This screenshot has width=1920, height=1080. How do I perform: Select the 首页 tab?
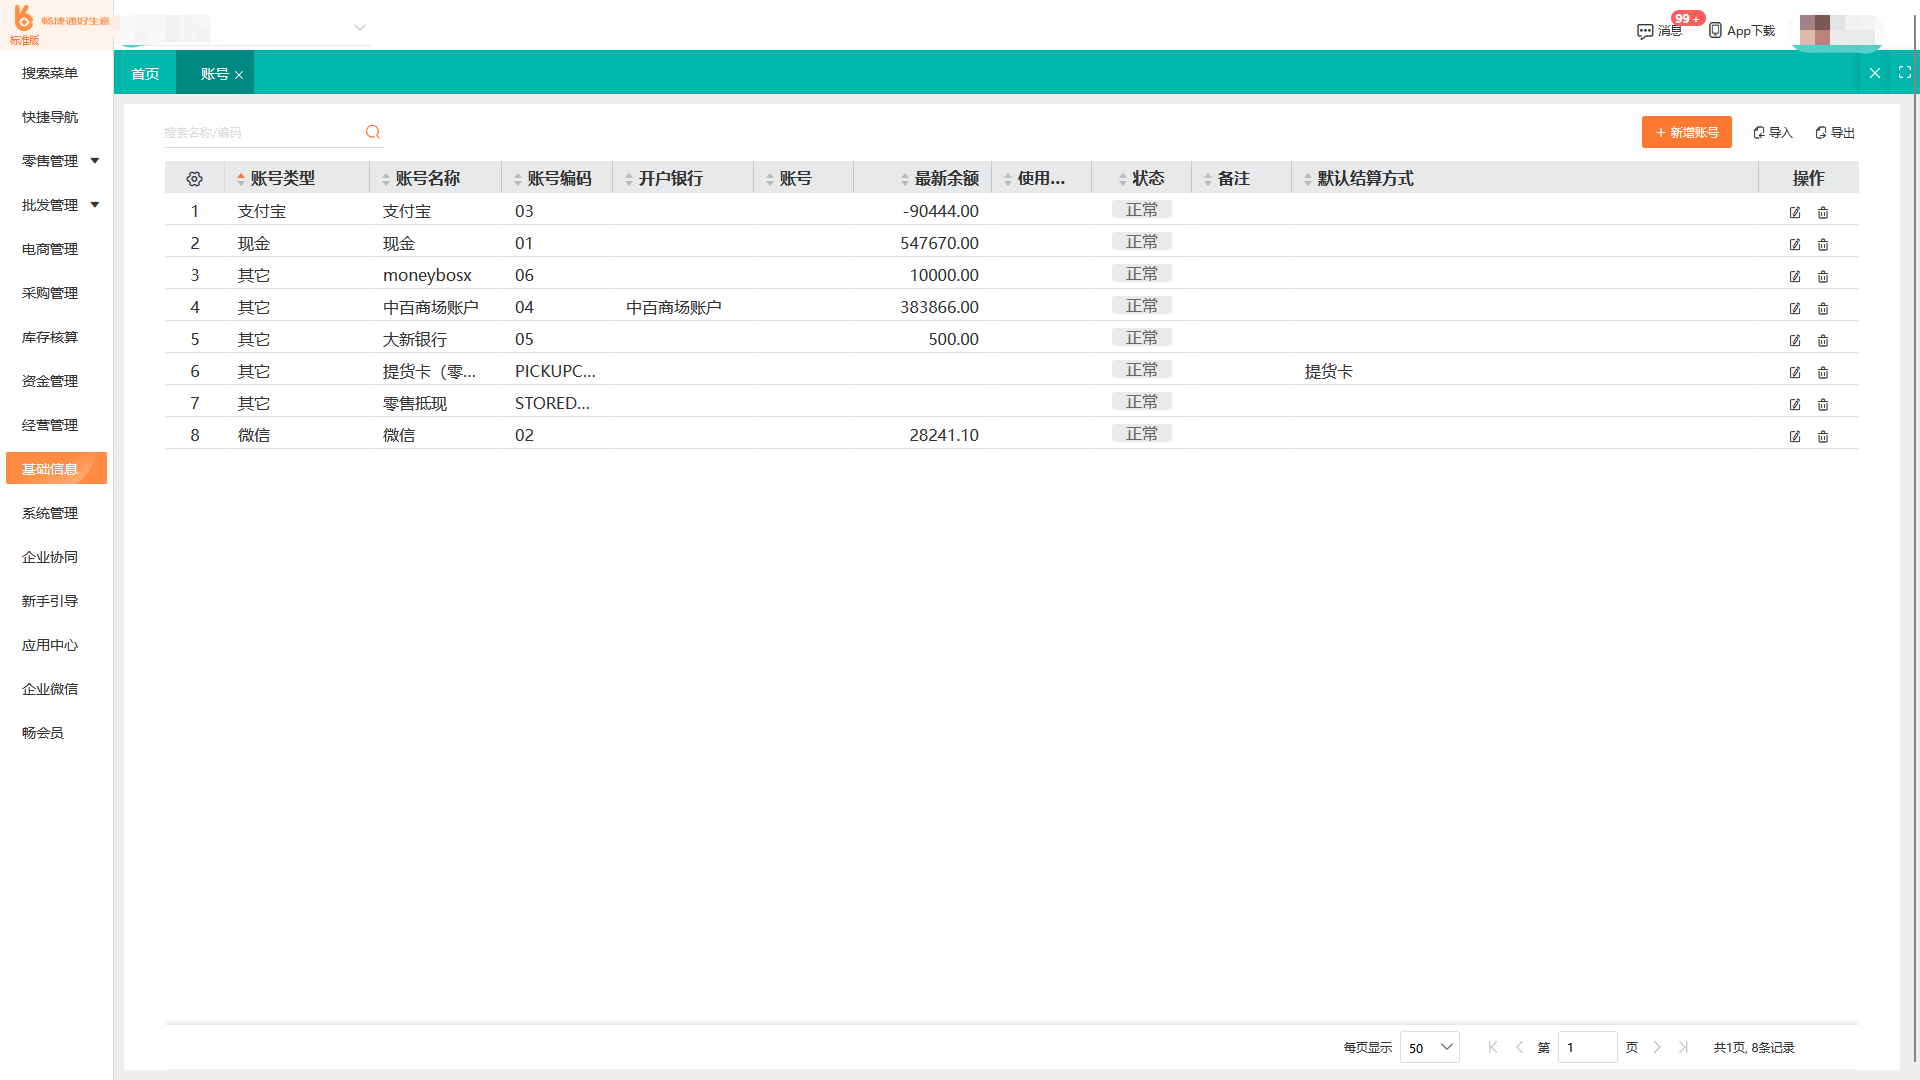(x=146, y=73)
